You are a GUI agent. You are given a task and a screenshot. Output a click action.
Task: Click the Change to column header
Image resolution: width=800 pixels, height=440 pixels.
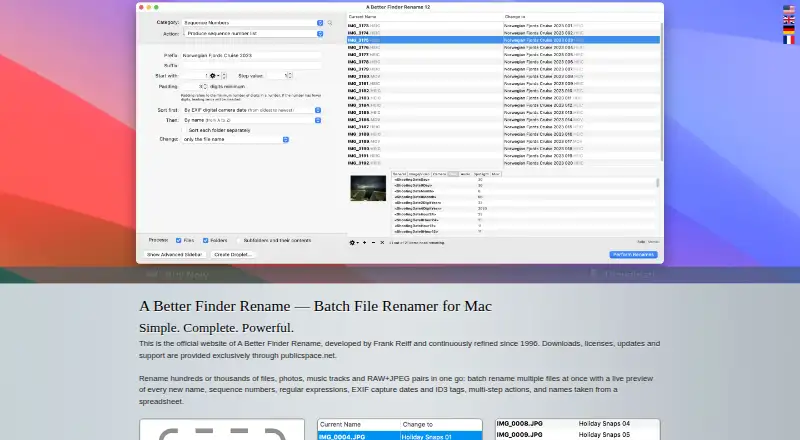581,17
